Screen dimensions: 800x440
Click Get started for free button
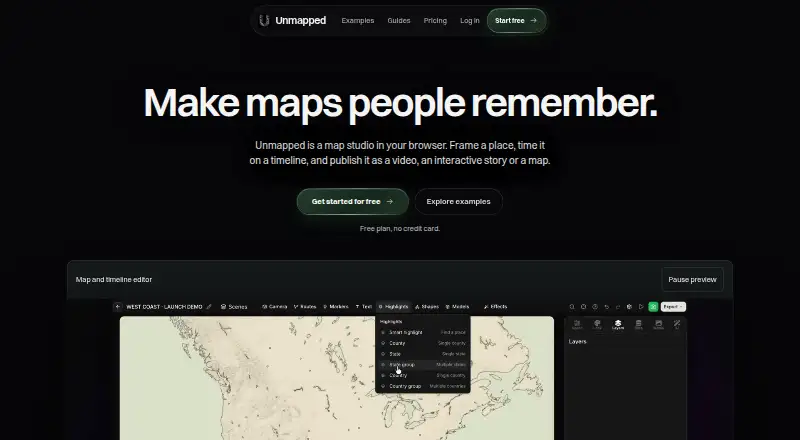pos(353,202)
